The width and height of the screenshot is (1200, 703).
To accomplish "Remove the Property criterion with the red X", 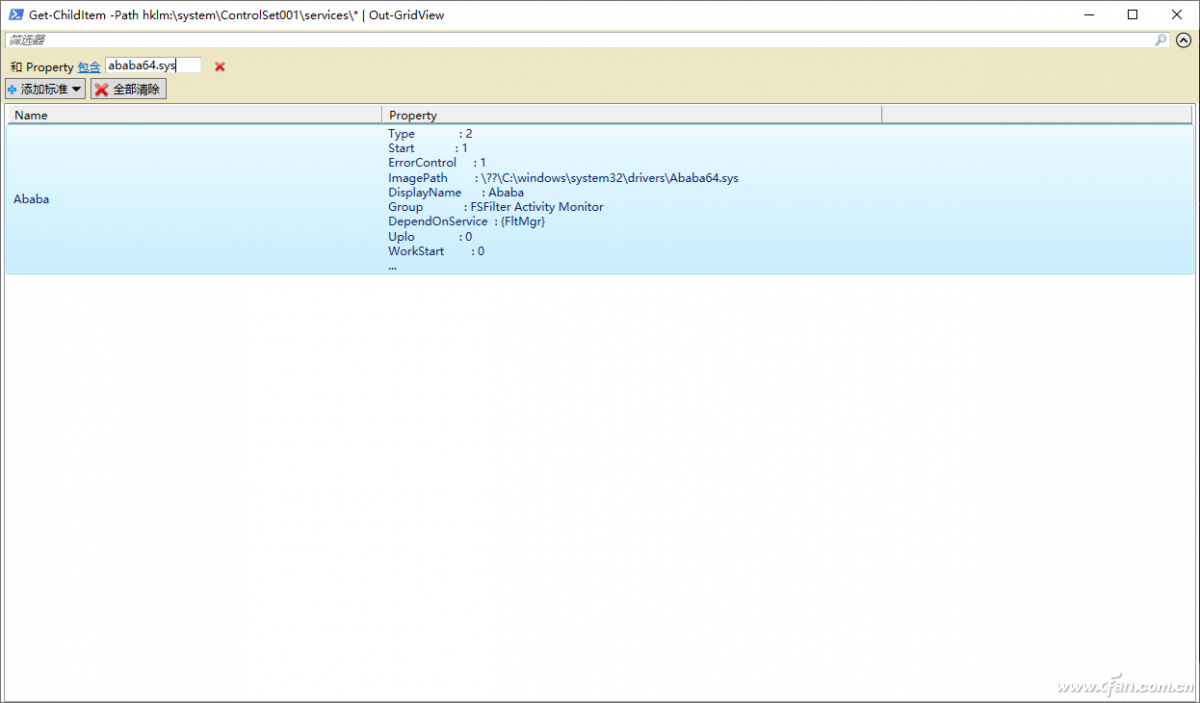I will pyautogui.click(x=220, y=66).
